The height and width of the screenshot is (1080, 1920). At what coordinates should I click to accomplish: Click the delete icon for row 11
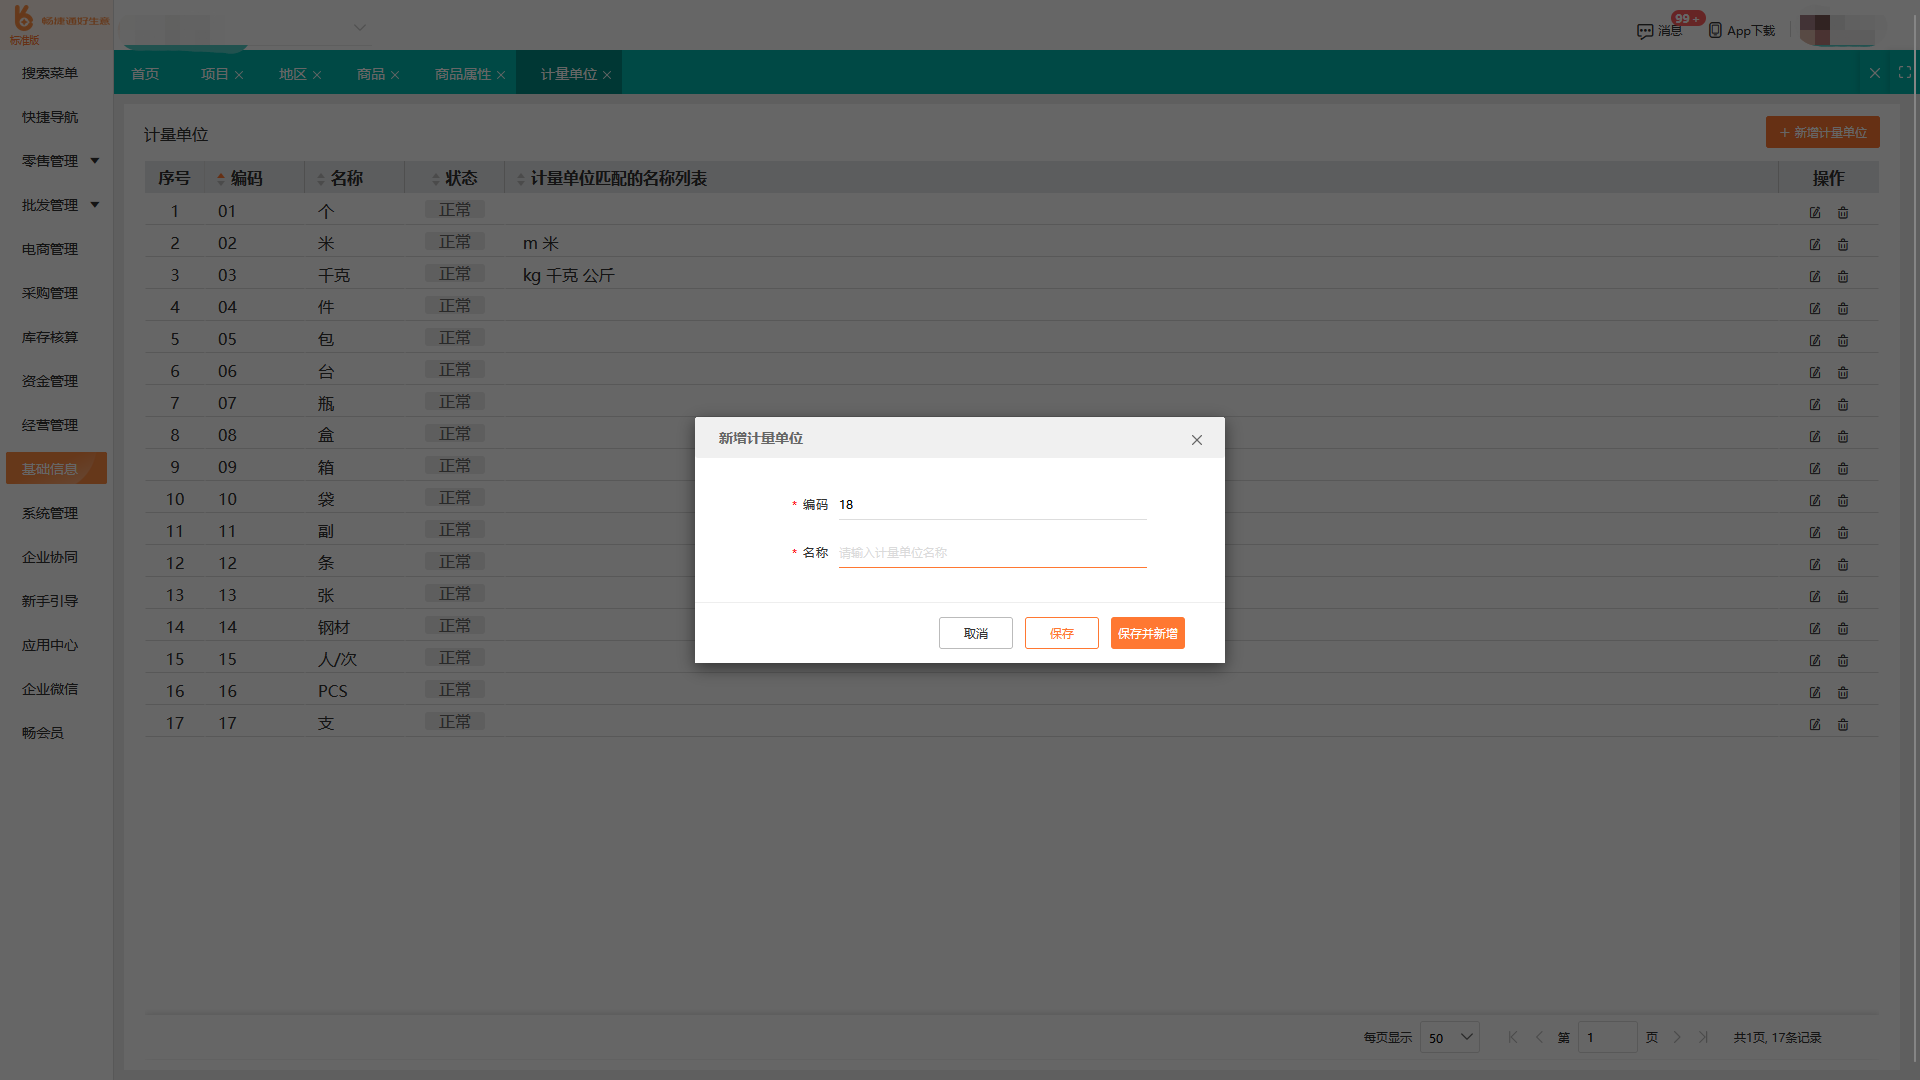coord(1844,531)
